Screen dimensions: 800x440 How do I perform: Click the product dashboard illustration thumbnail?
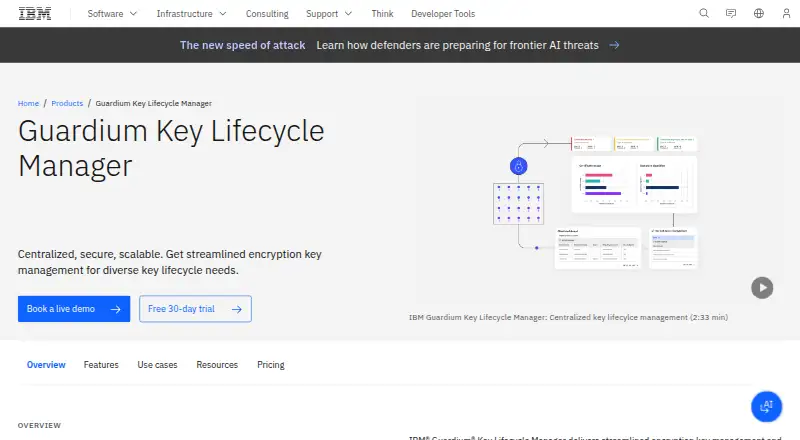[595, 202]
